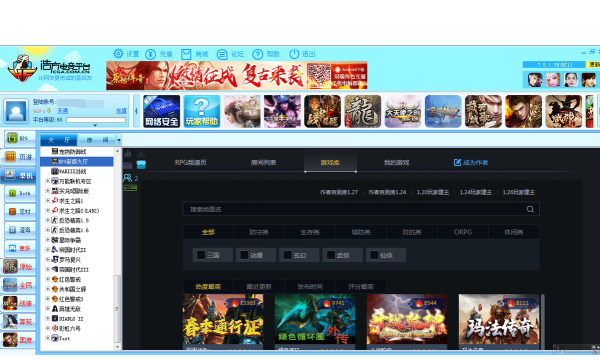Open the 原始 sidebar game entry

tap(18, 267)
